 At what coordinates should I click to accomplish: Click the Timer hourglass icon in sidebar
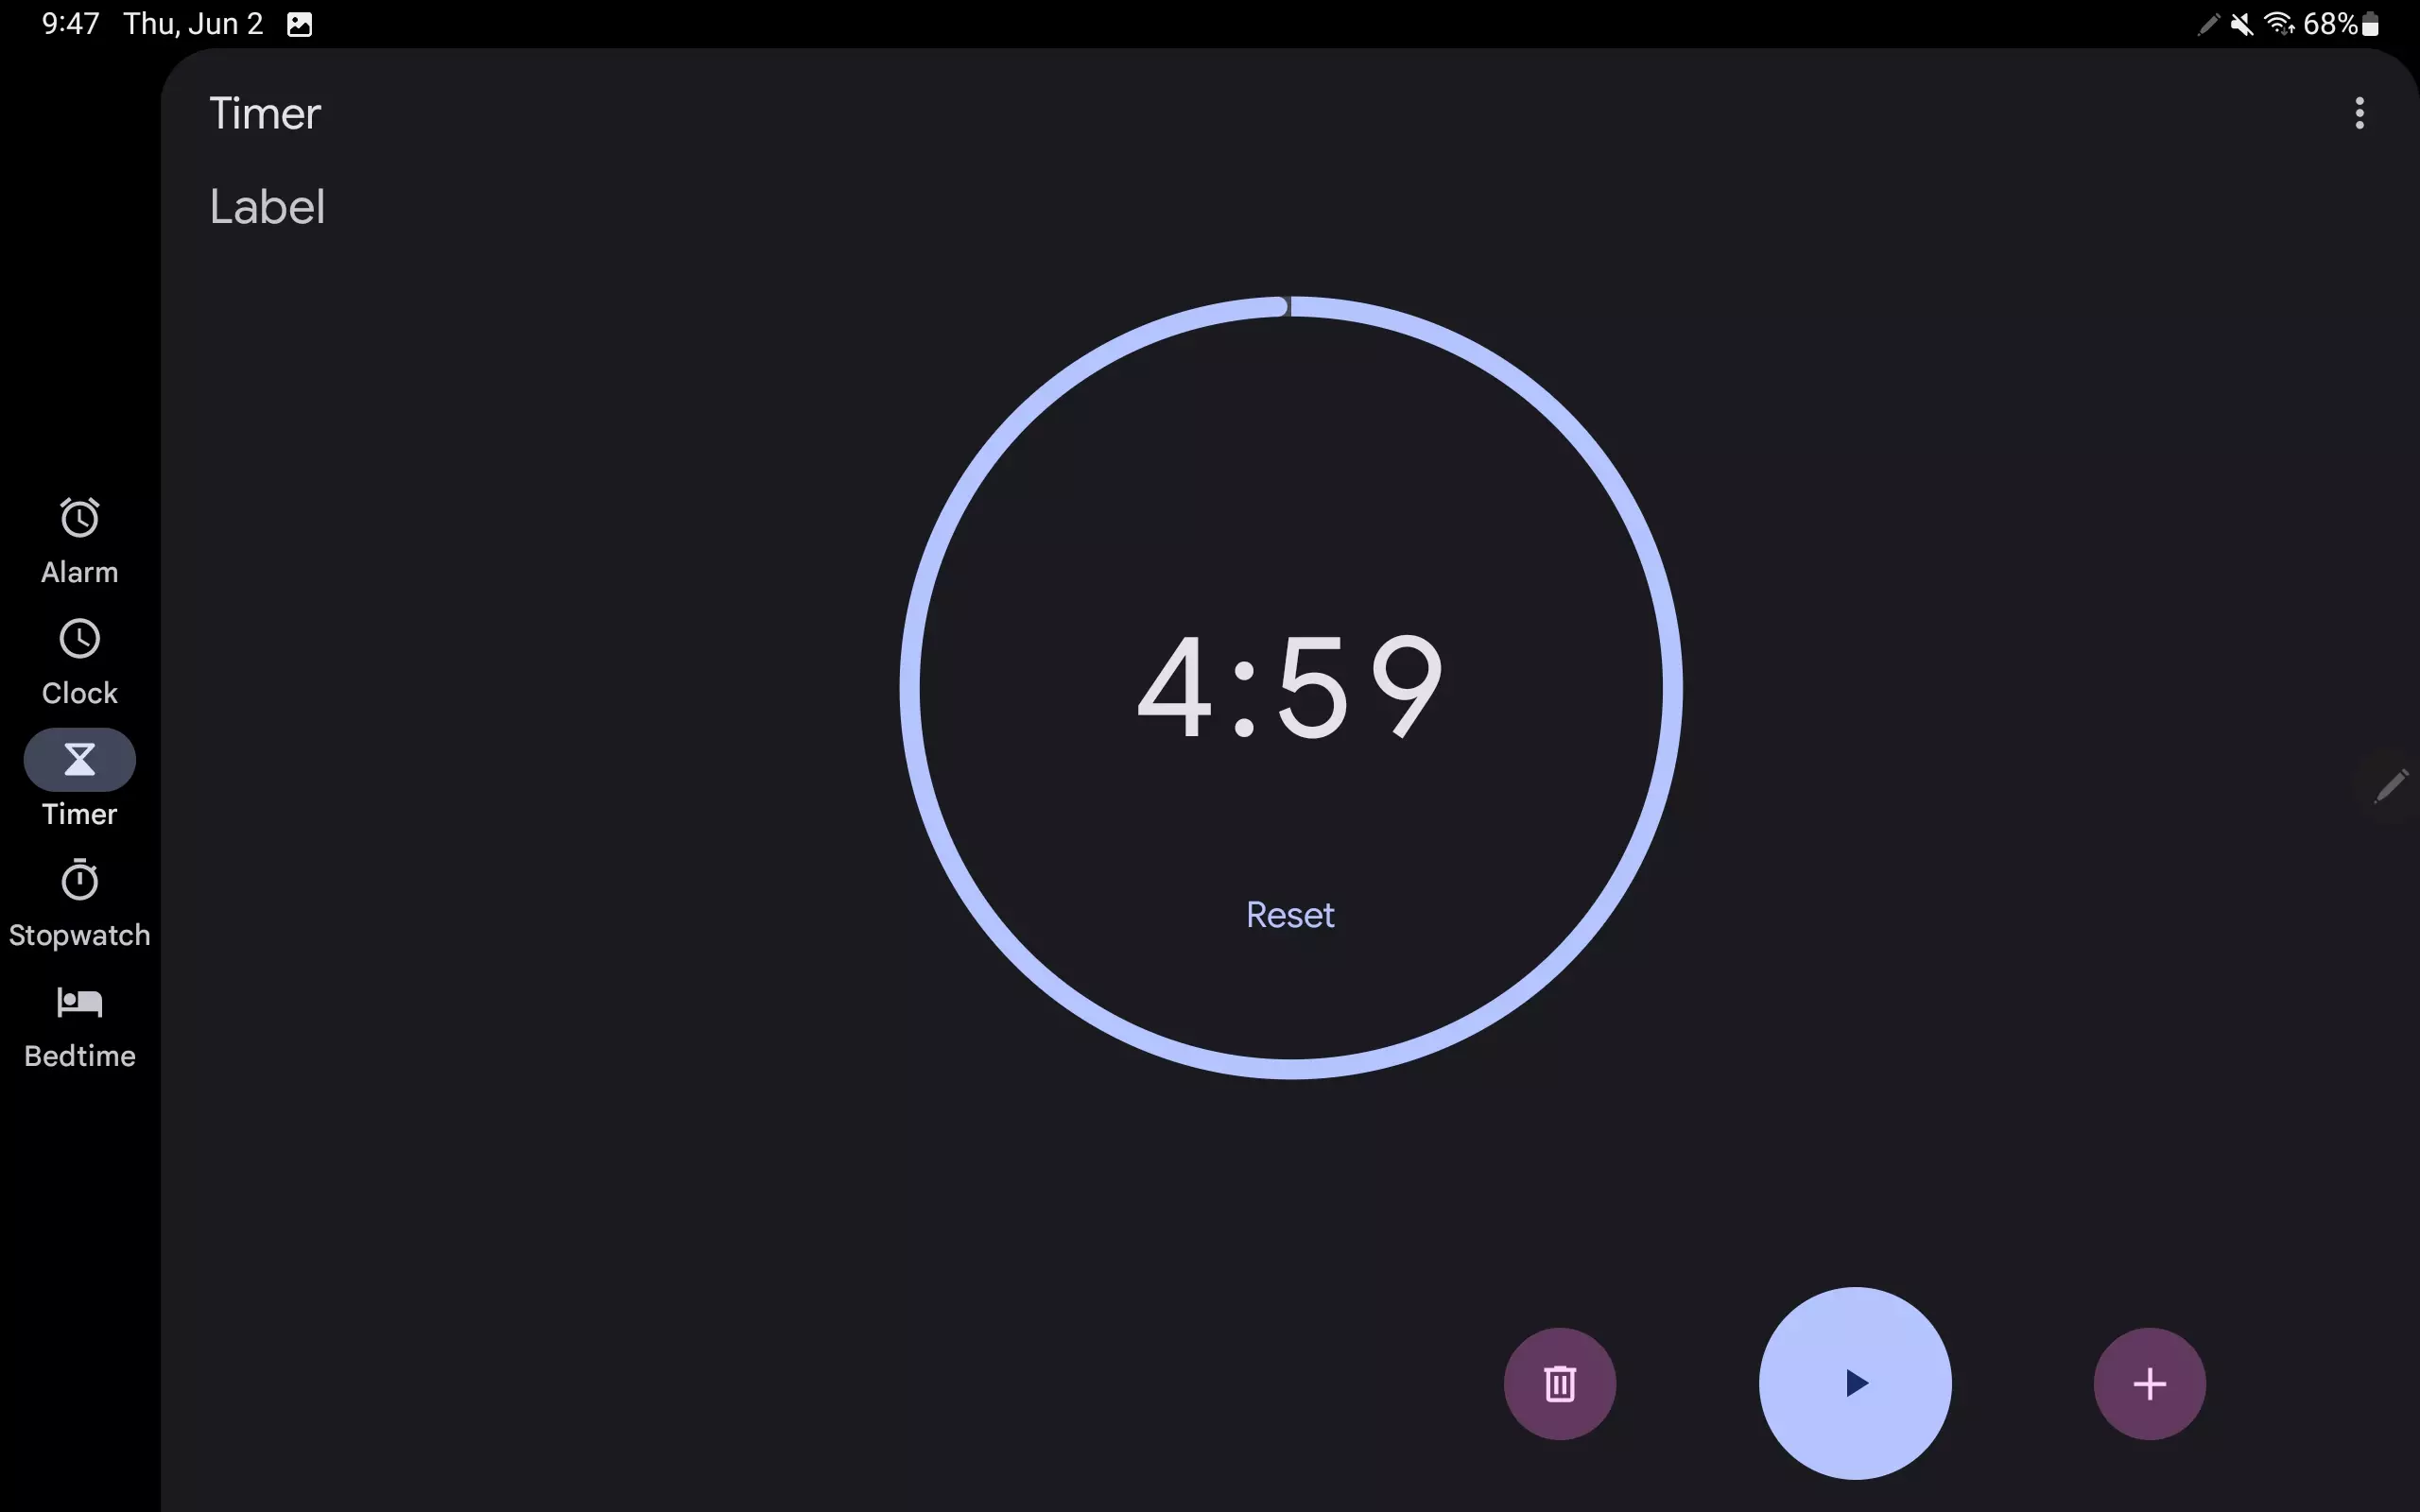[80, 758]
